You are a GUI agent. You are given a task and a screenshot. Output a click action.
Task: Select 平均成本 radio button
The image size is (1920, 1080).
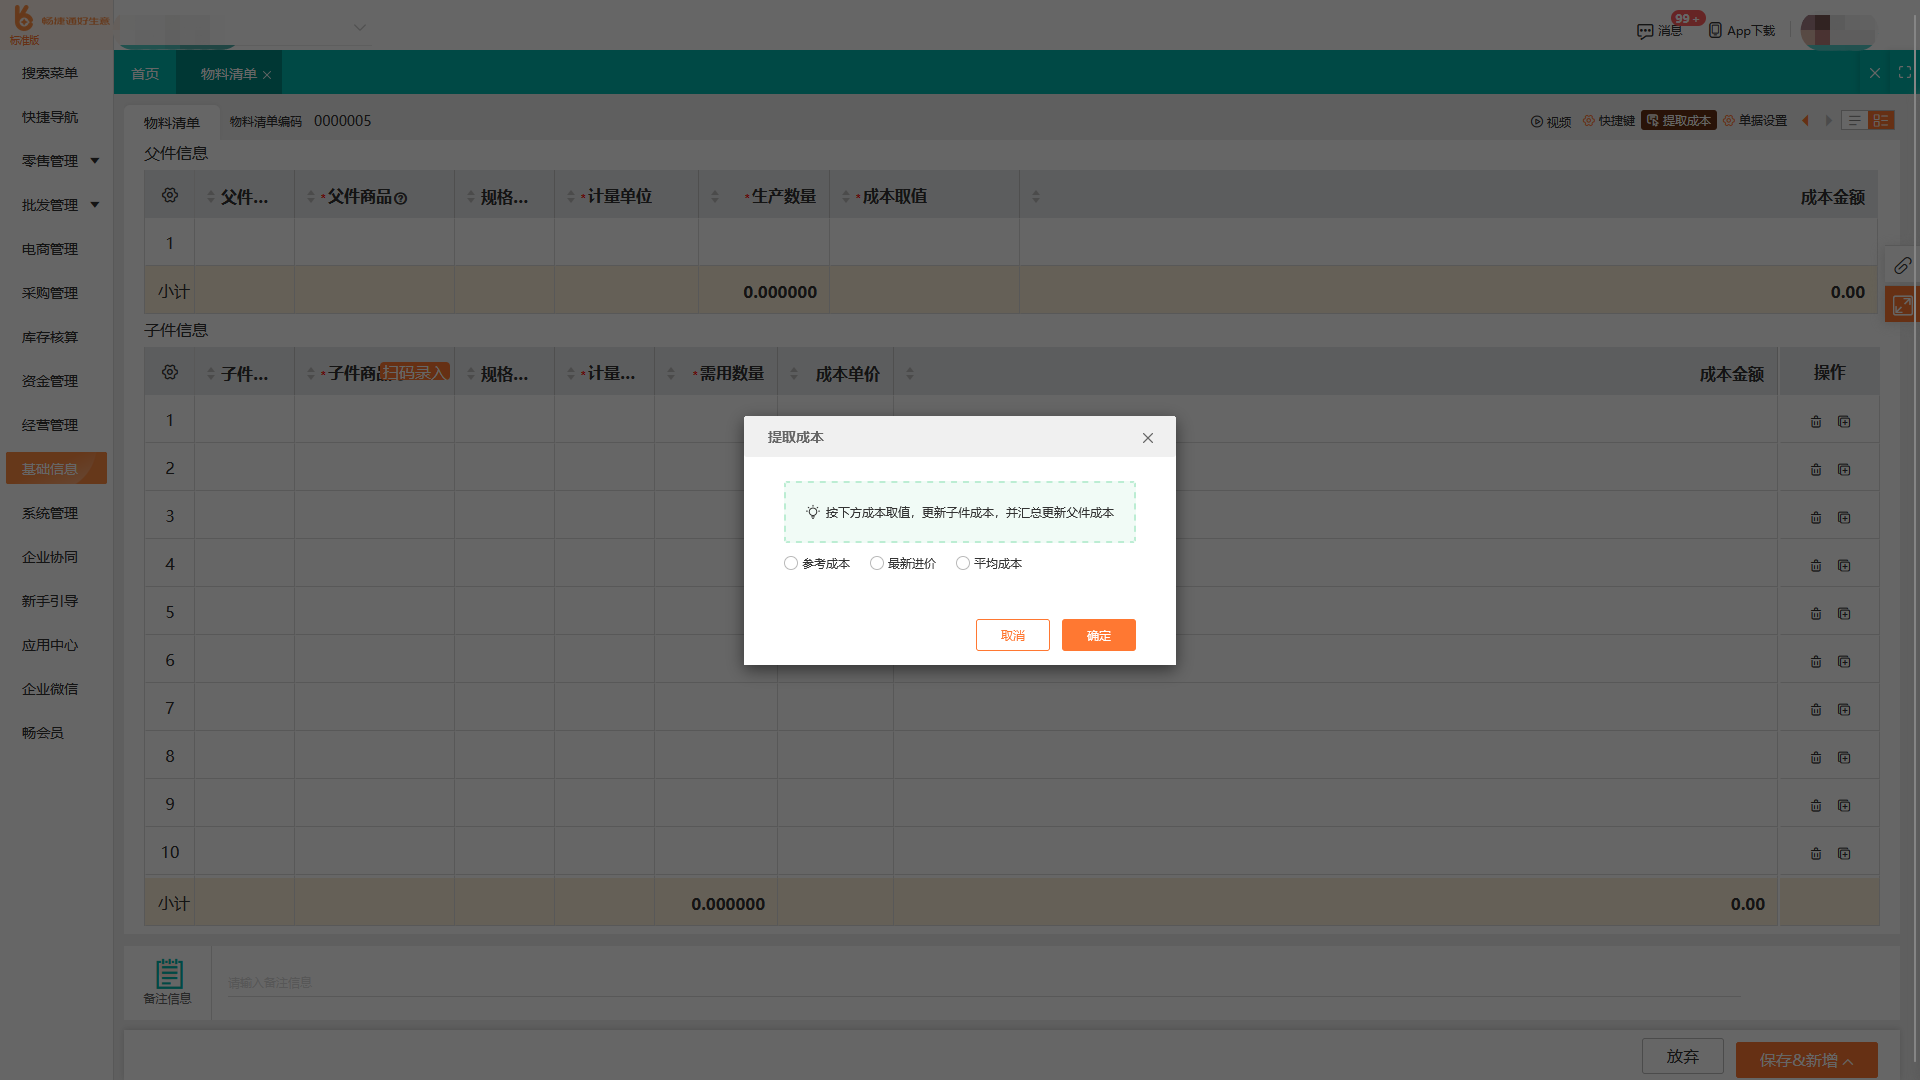pyautogui.click(x=963, y=563)
